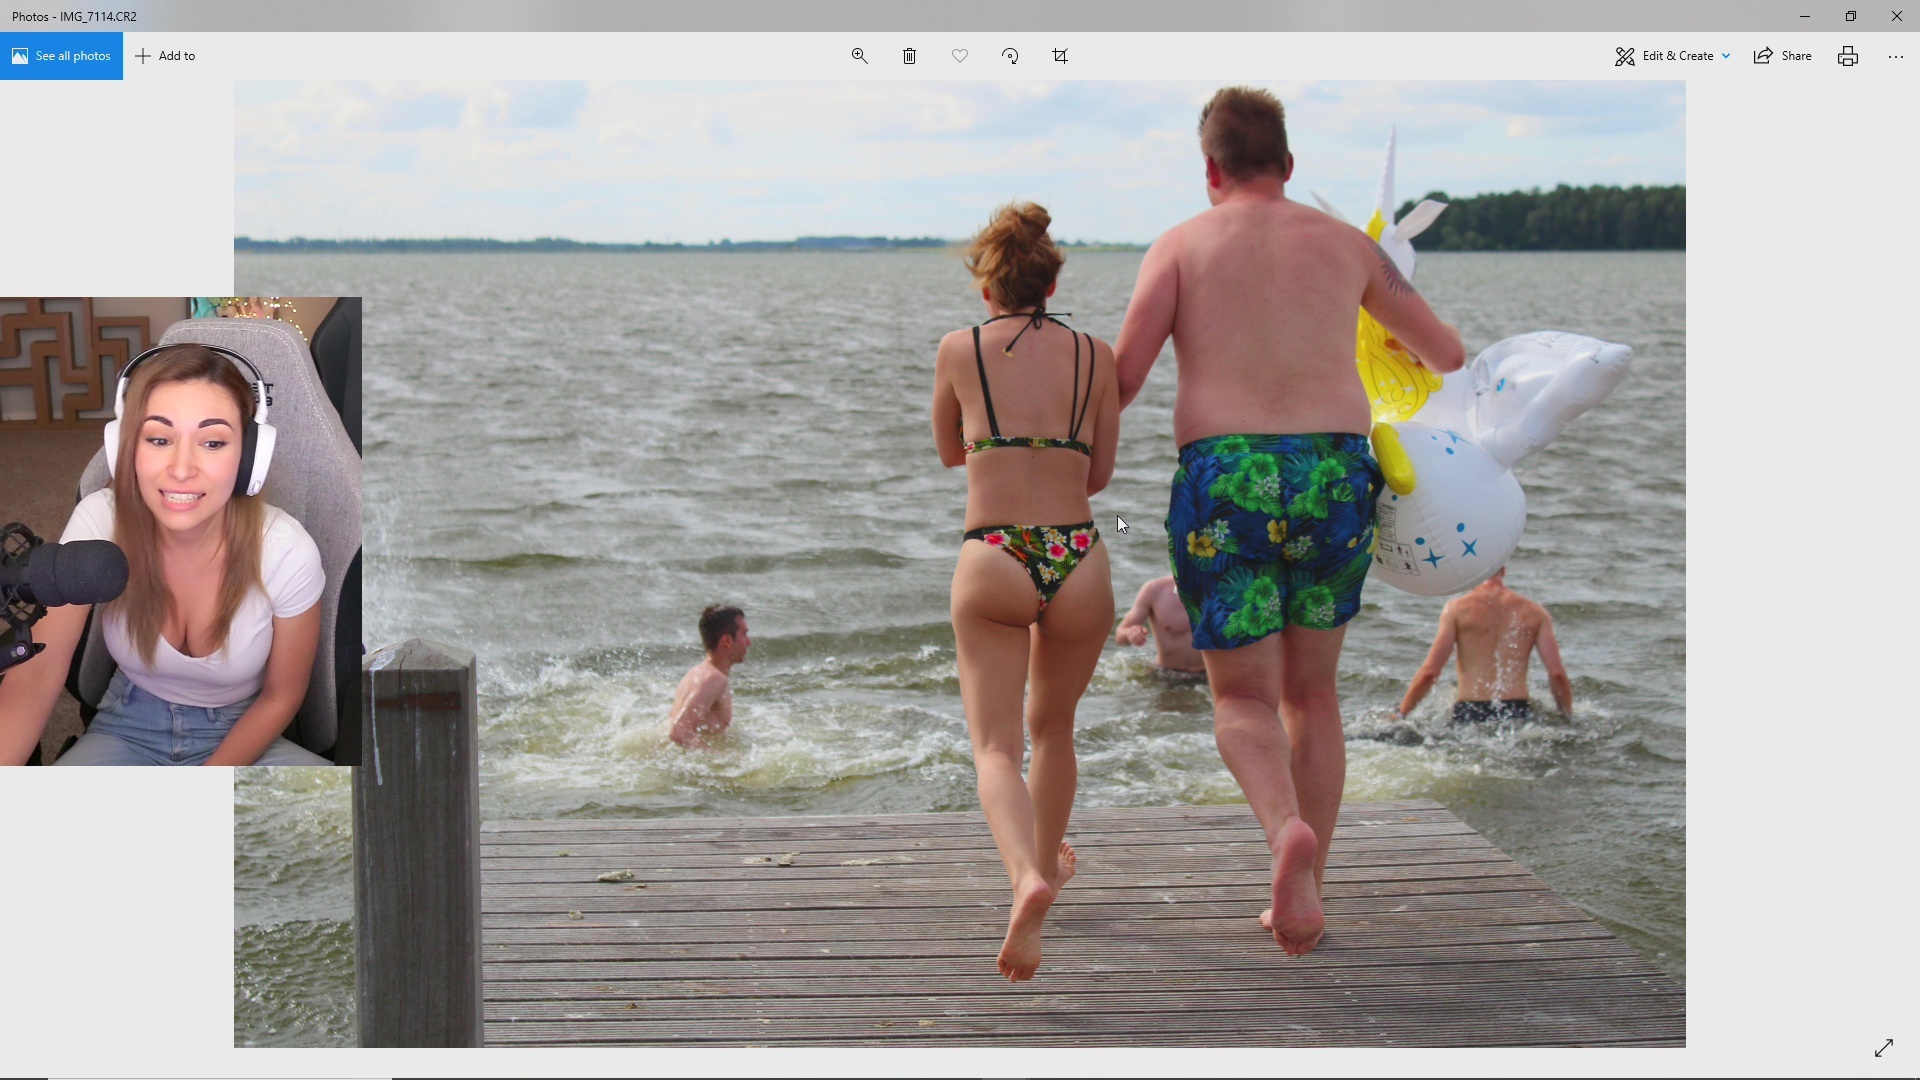Screen dimensions: 1920x1080
Task: Select the crop tool icon
Action: click(x=1060, y=56)
